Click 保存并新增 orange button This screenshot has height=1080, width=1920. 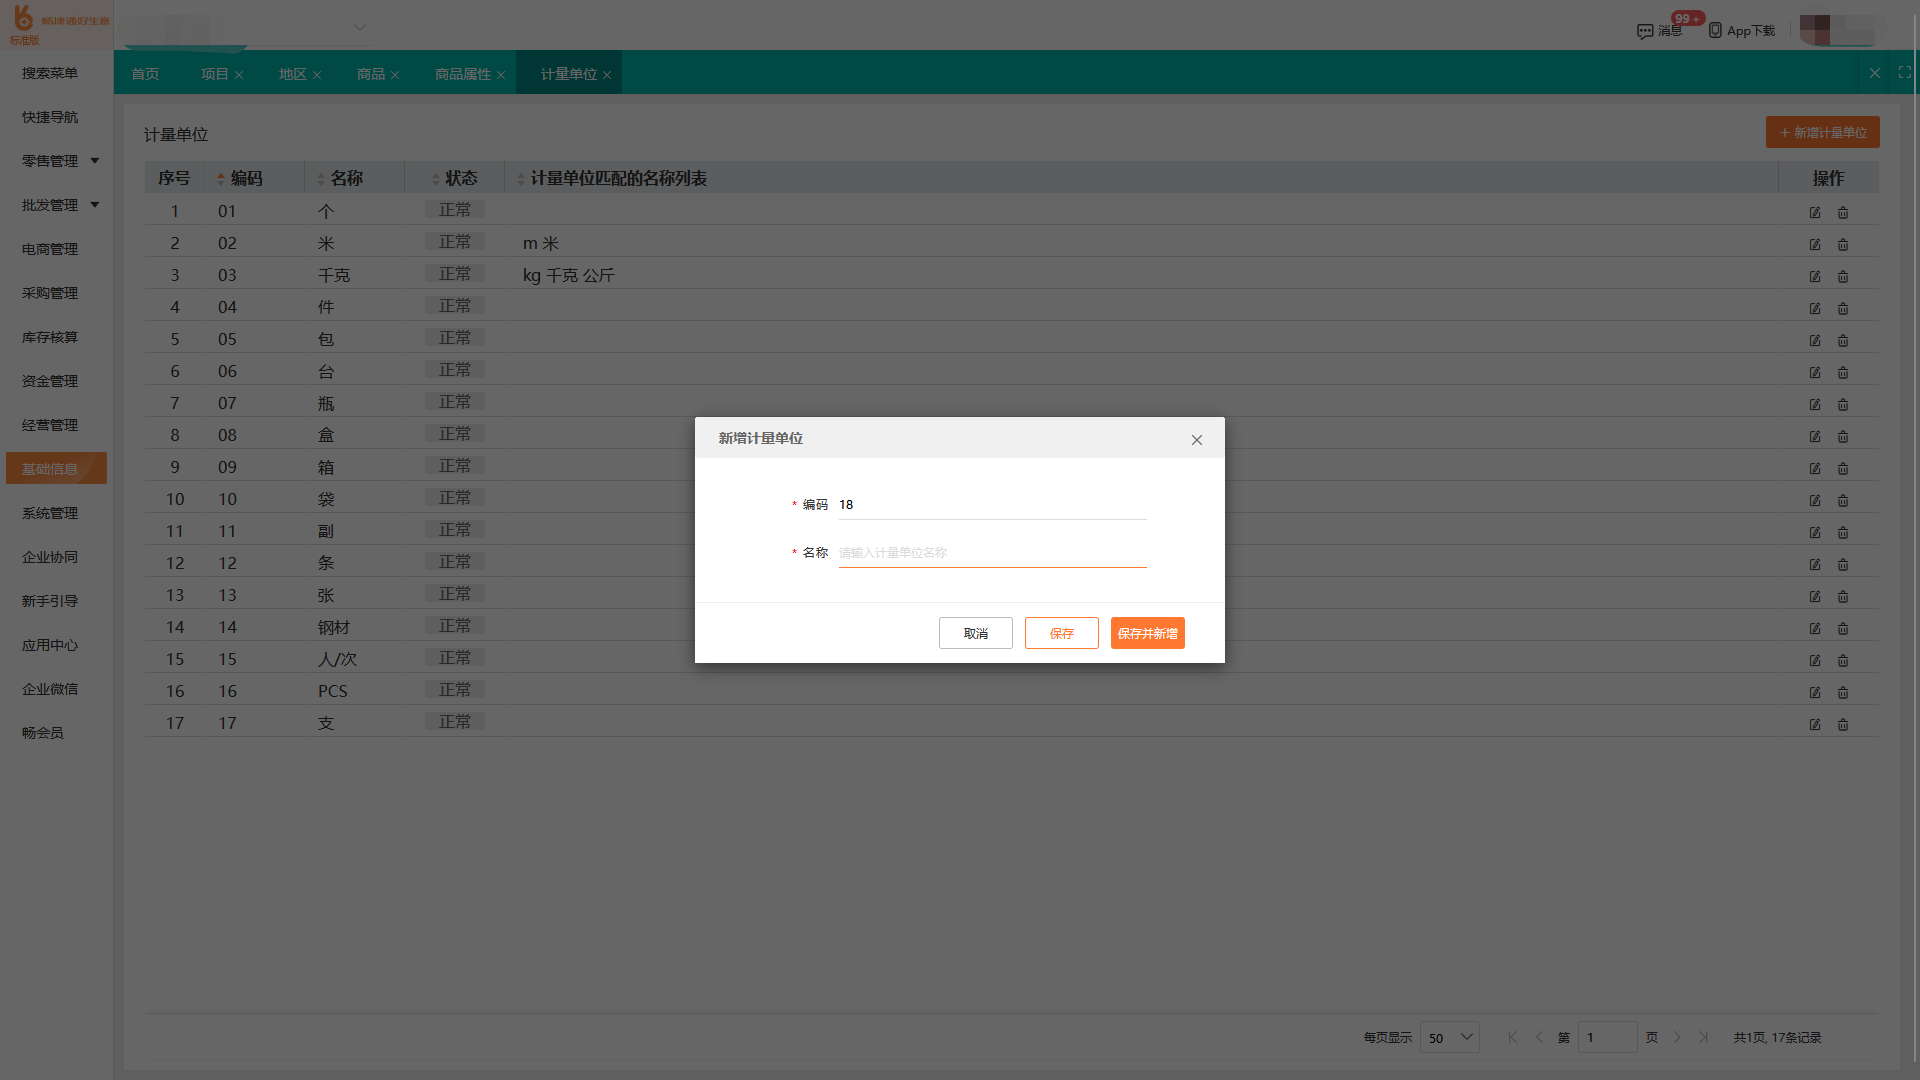click(1145, 633)
